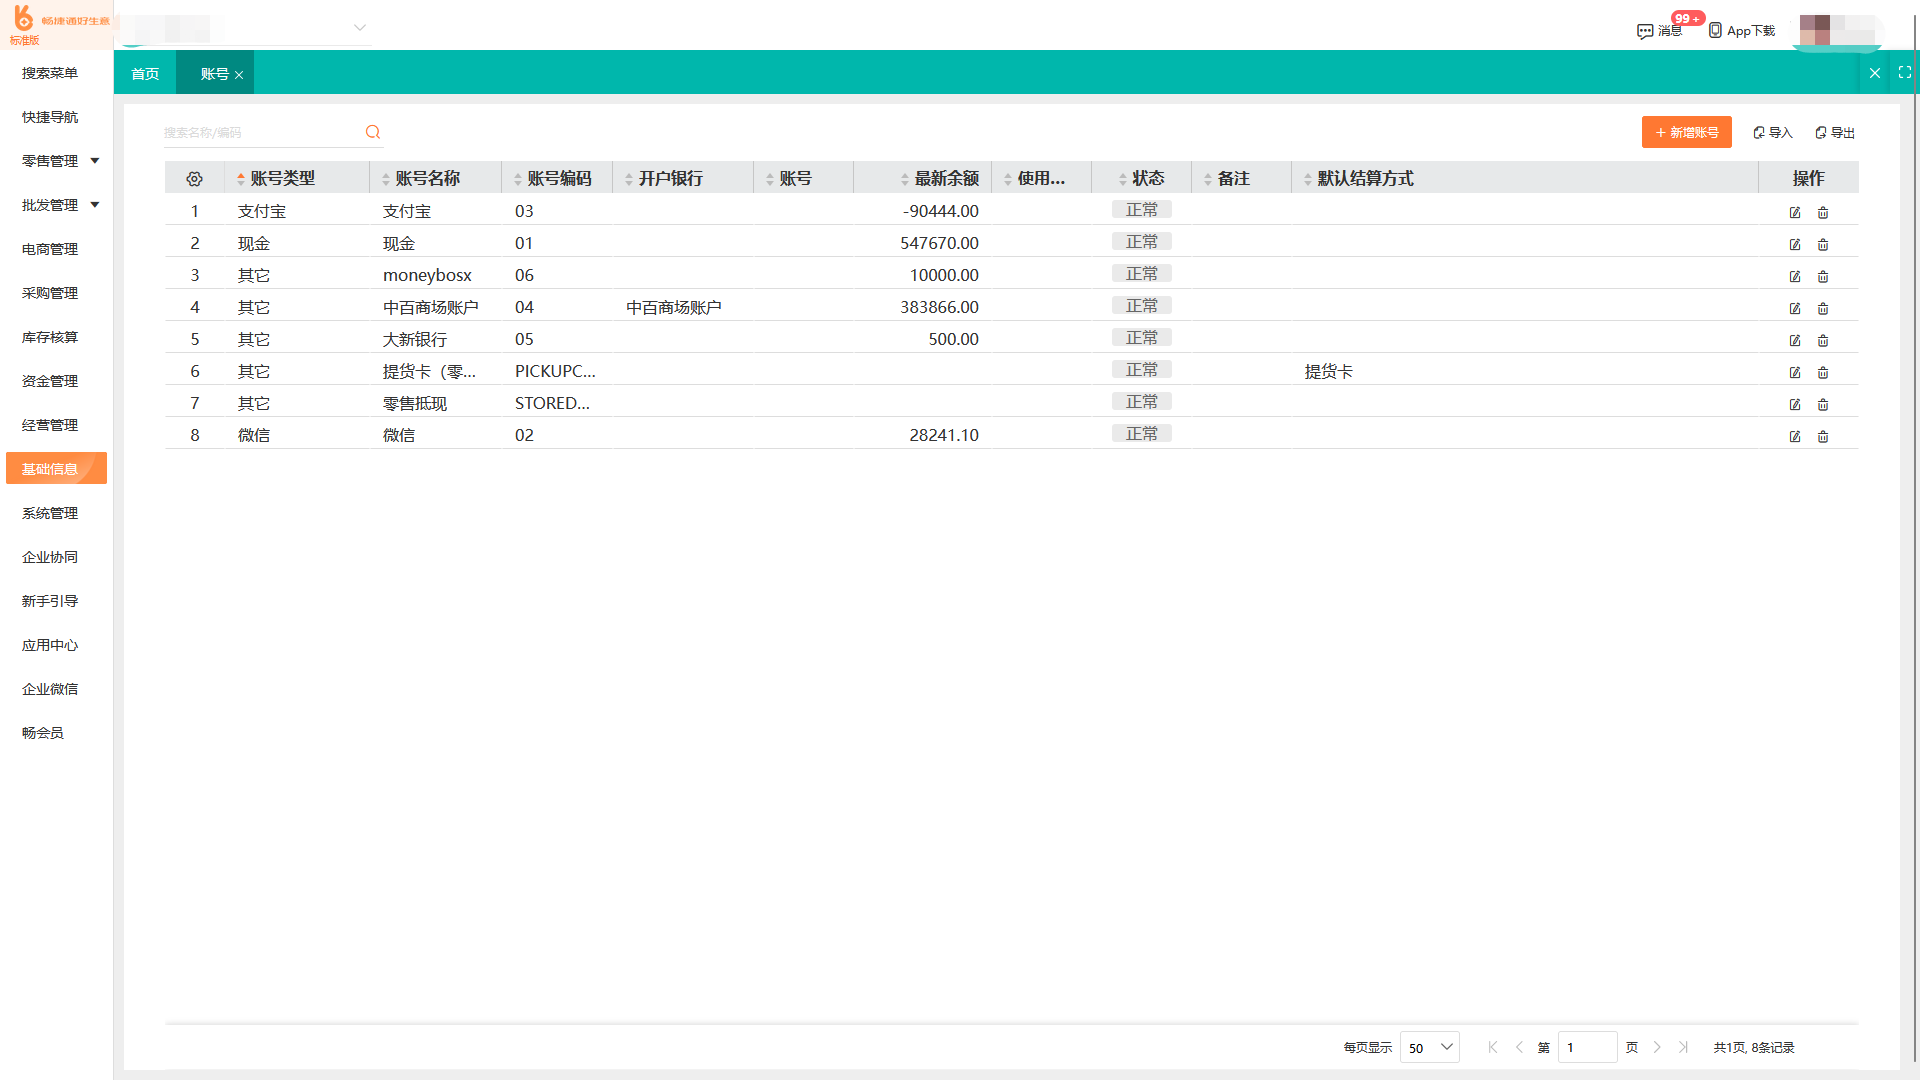
Task: Click the search magnifier icon
Action: point(373,132)
